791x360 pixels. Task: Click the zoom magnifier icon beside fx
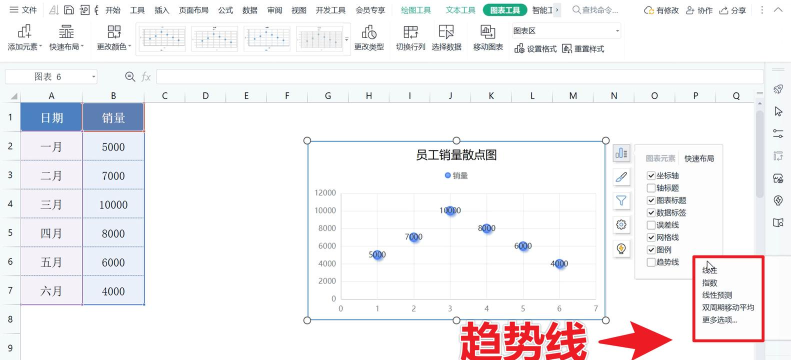130,77
